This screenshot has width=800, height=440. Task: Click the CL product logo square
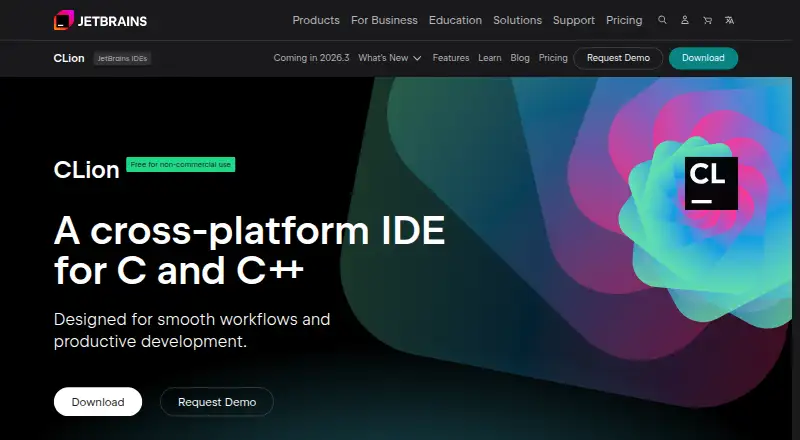(x=711, y=183)
